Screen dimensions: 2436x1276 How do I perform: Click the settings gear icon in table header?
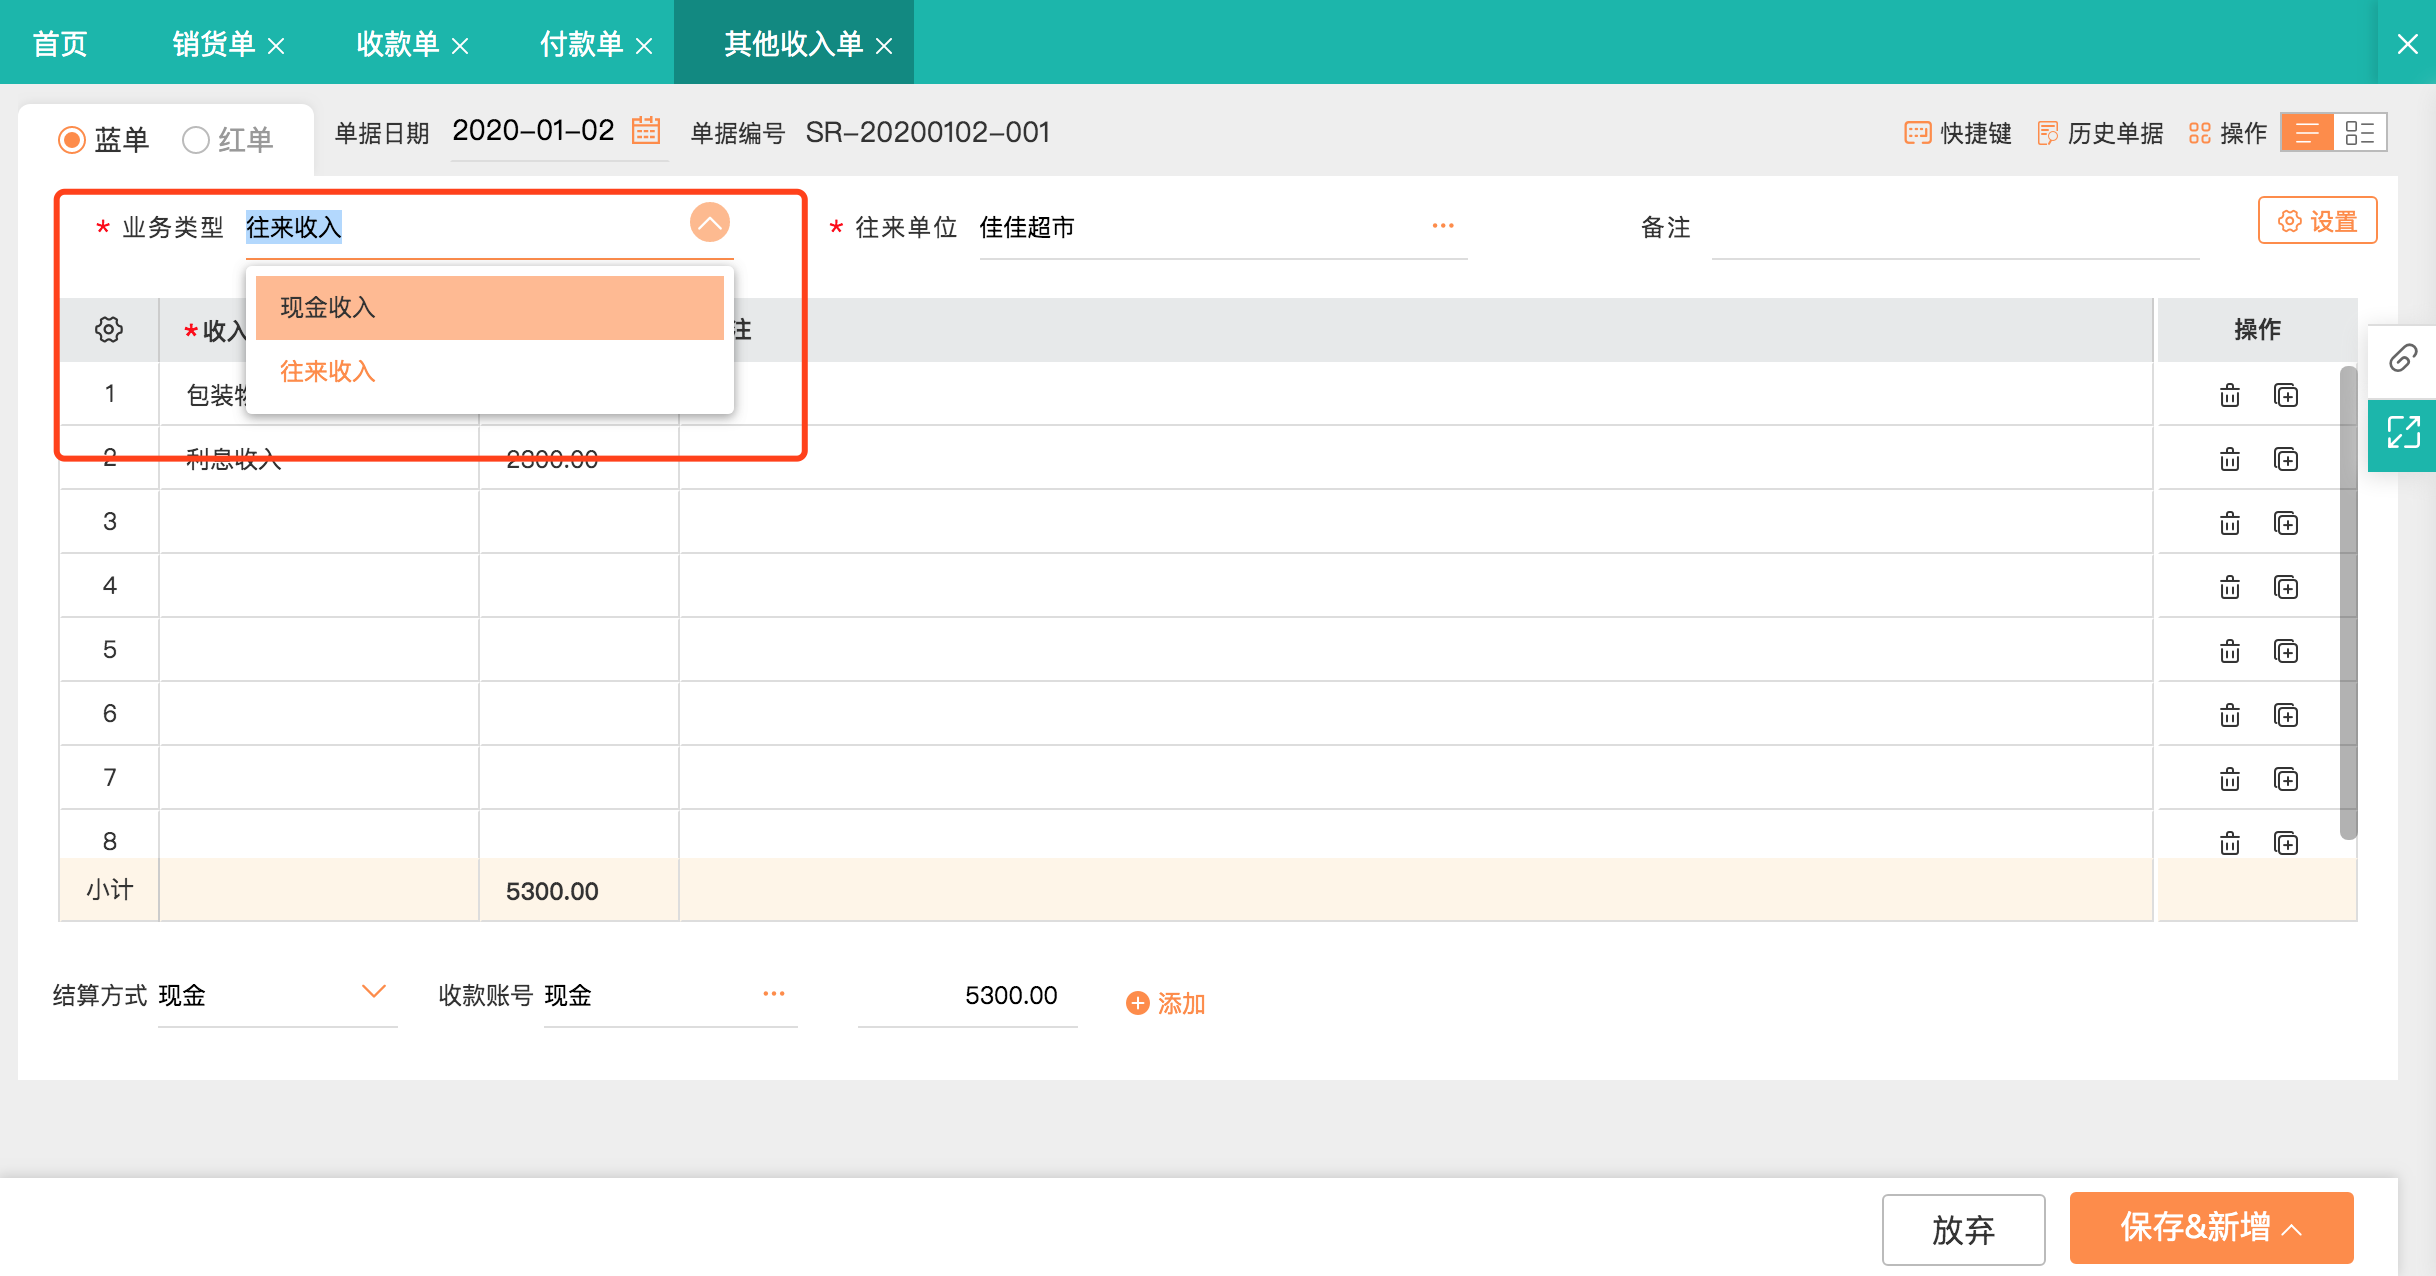point(110,329)
